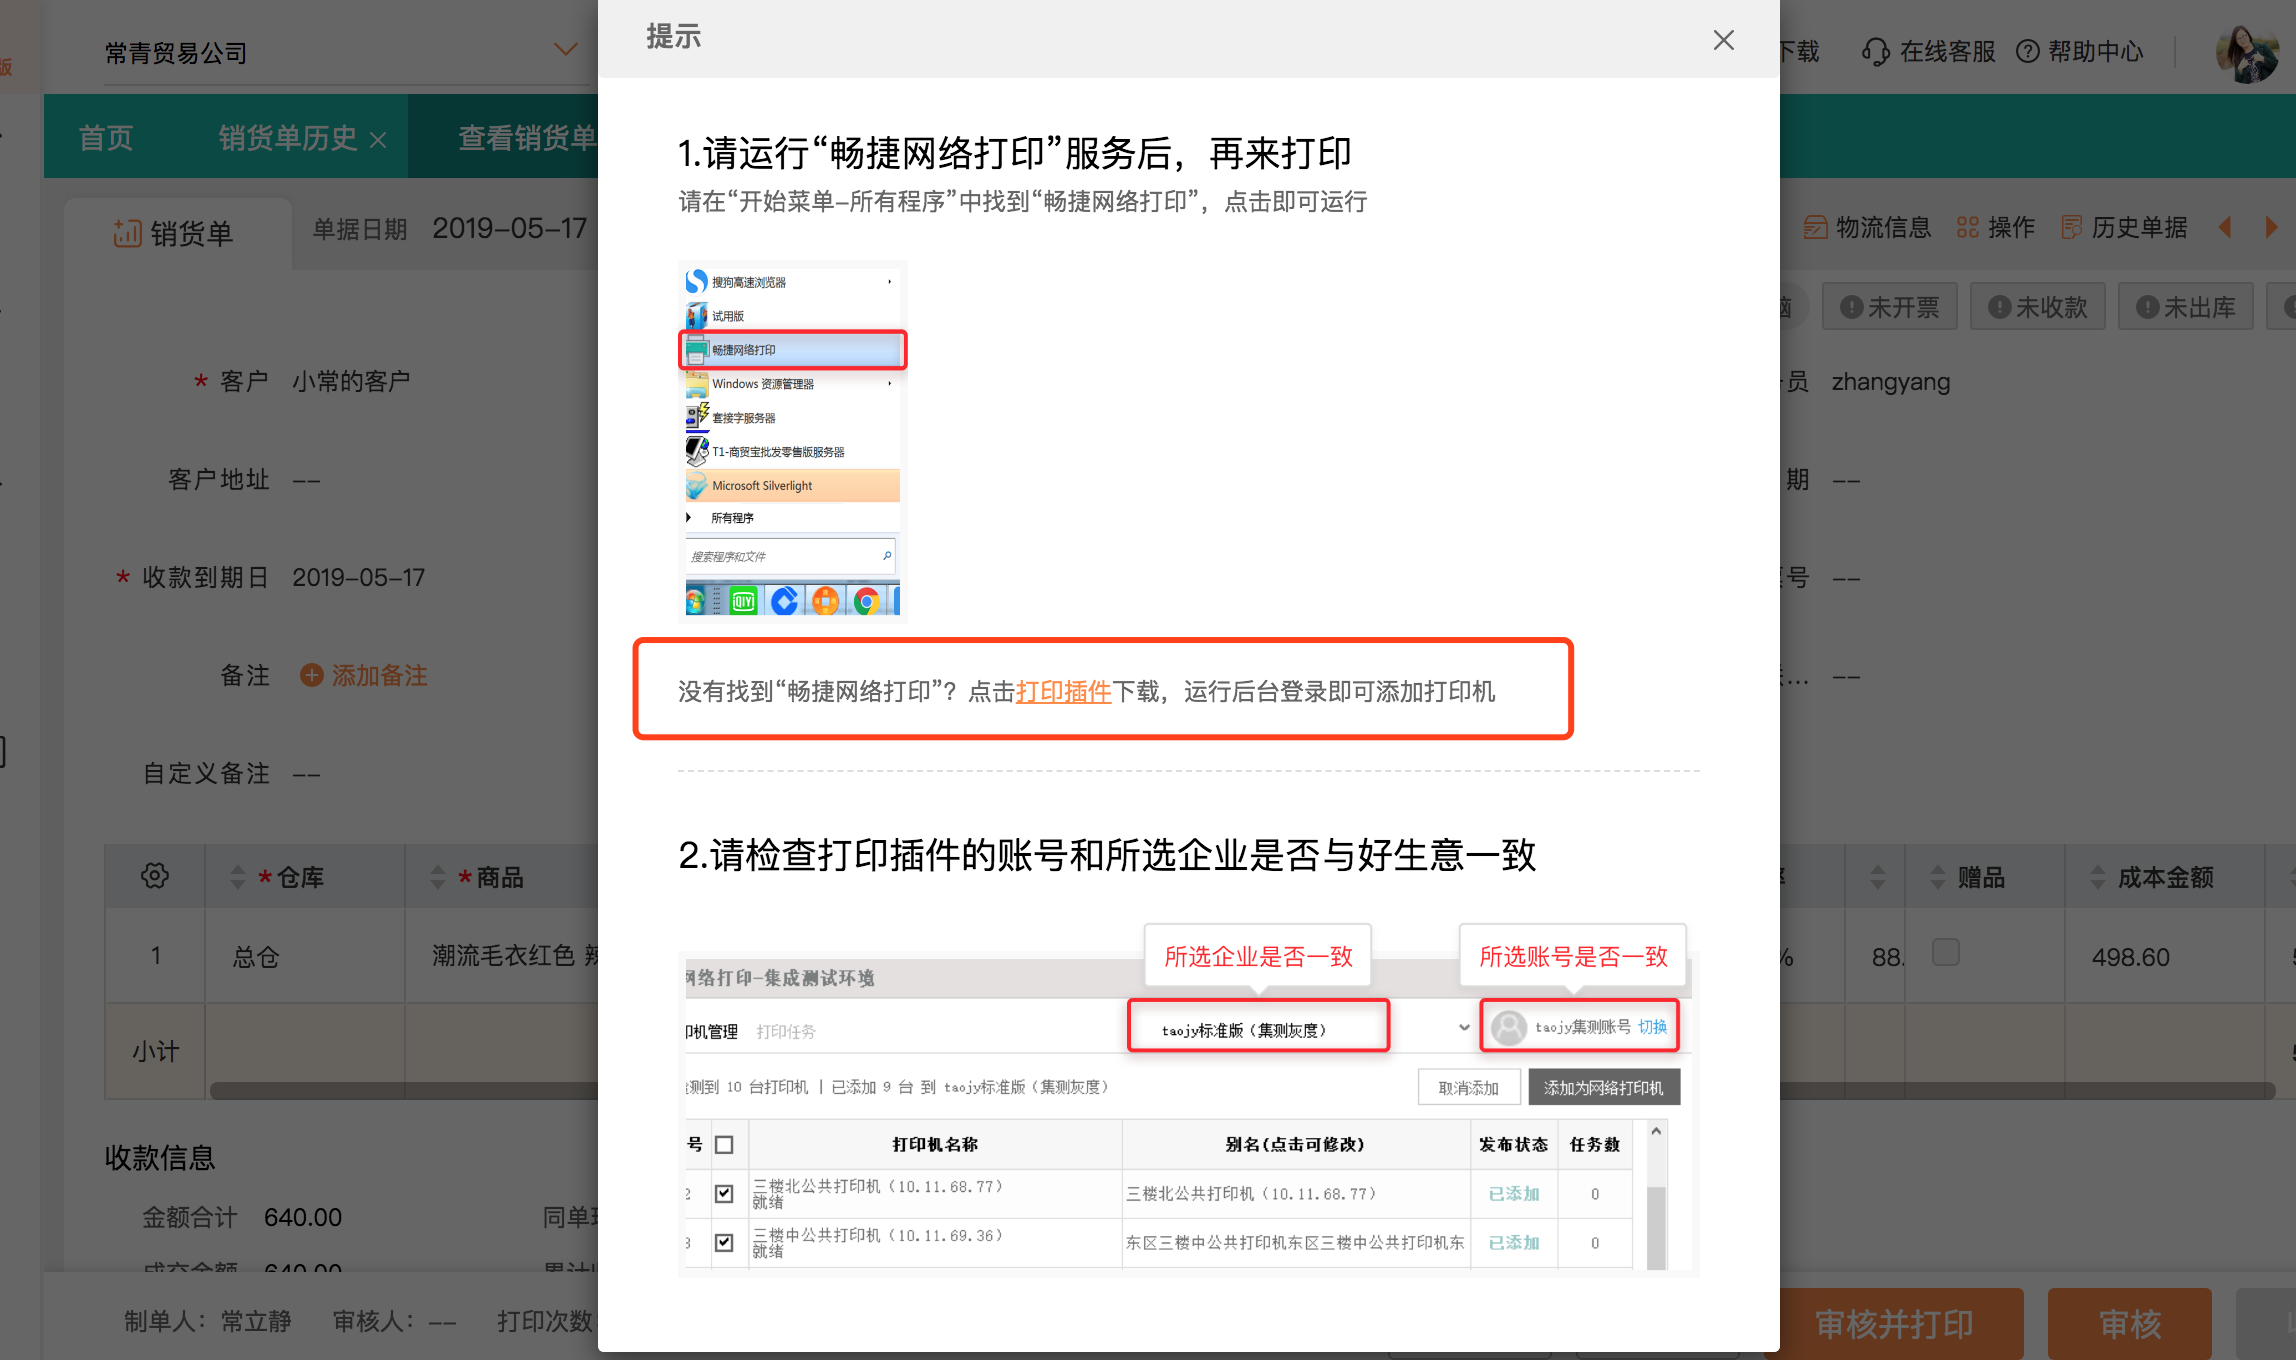Click the 未出库 not yet shipped icon

(2186, 306)
